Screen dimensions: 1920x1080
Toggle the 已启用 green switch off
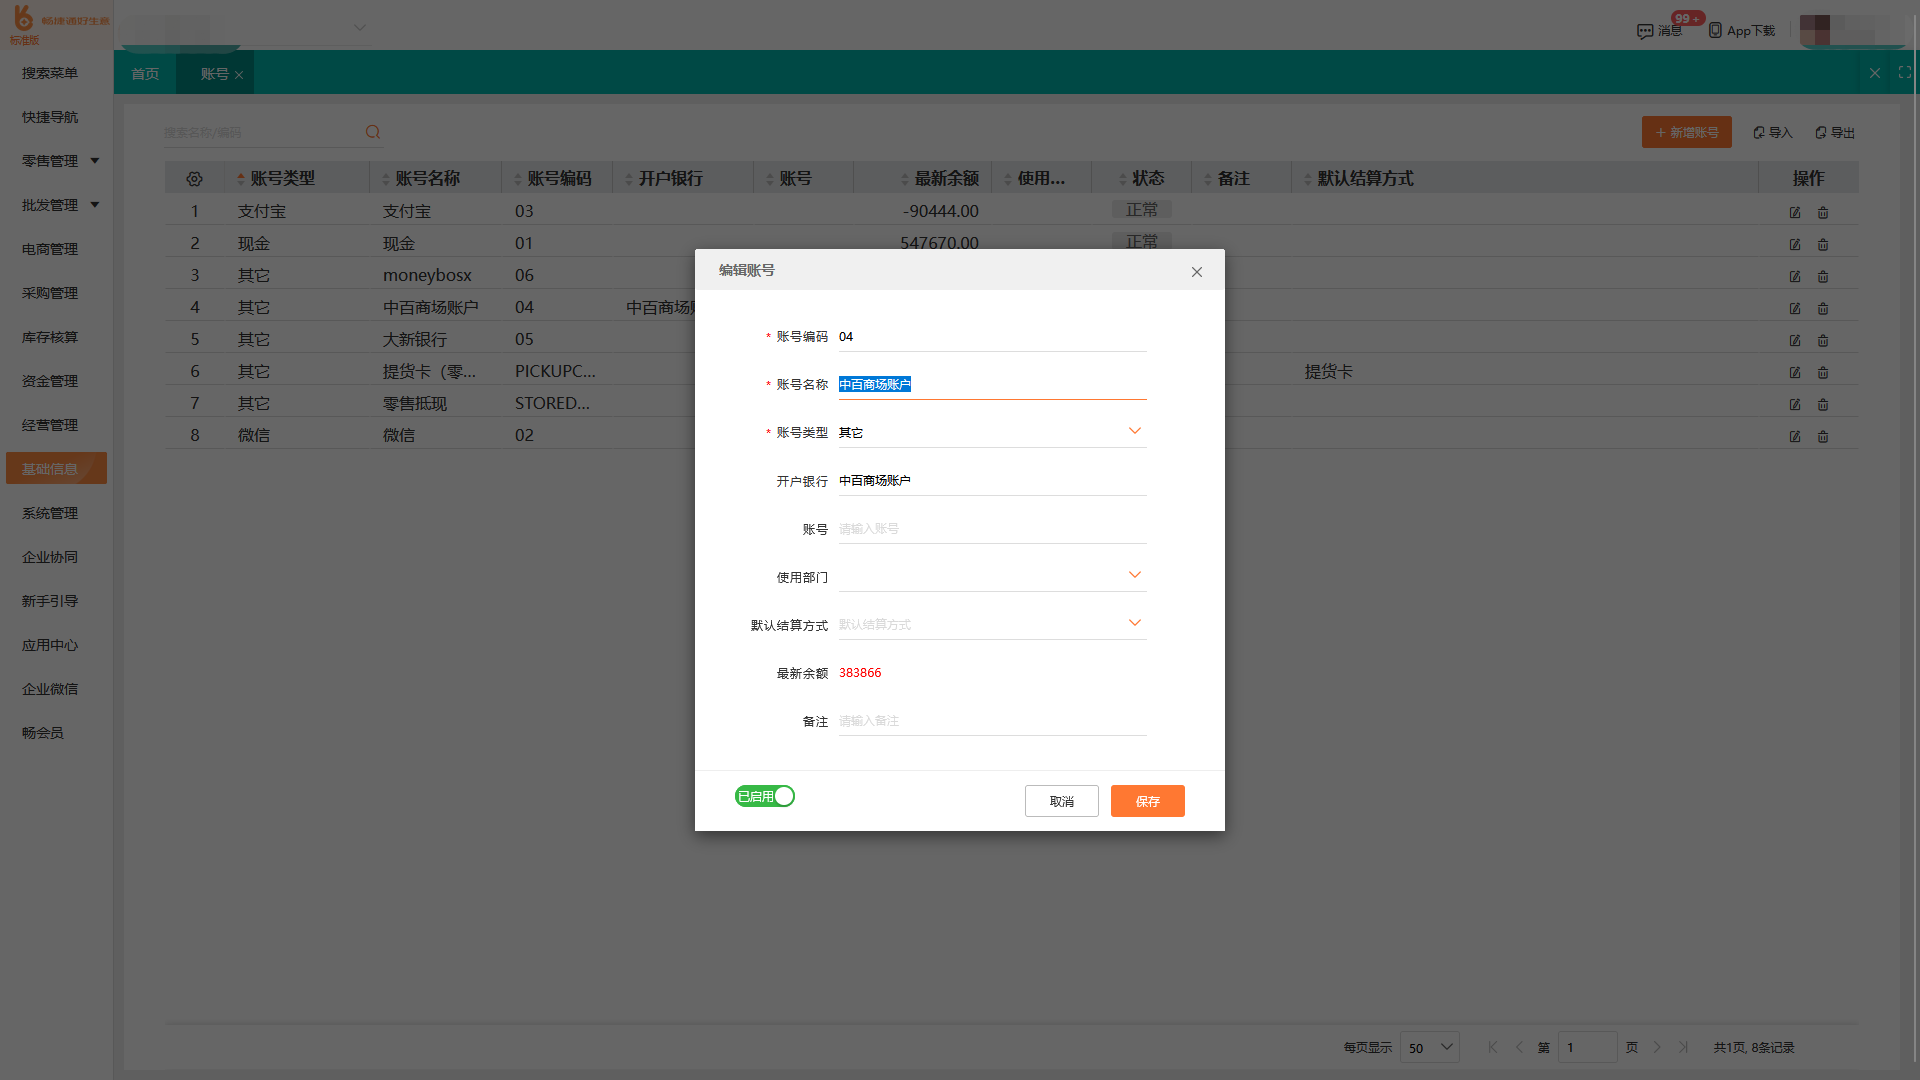(x=765, y=795)
